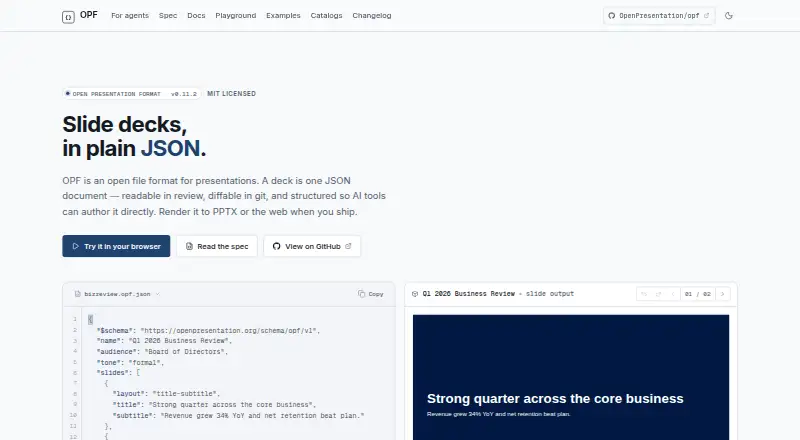Open the OpenPresentation/opf GitHub repository link

(x=659, y=16)
